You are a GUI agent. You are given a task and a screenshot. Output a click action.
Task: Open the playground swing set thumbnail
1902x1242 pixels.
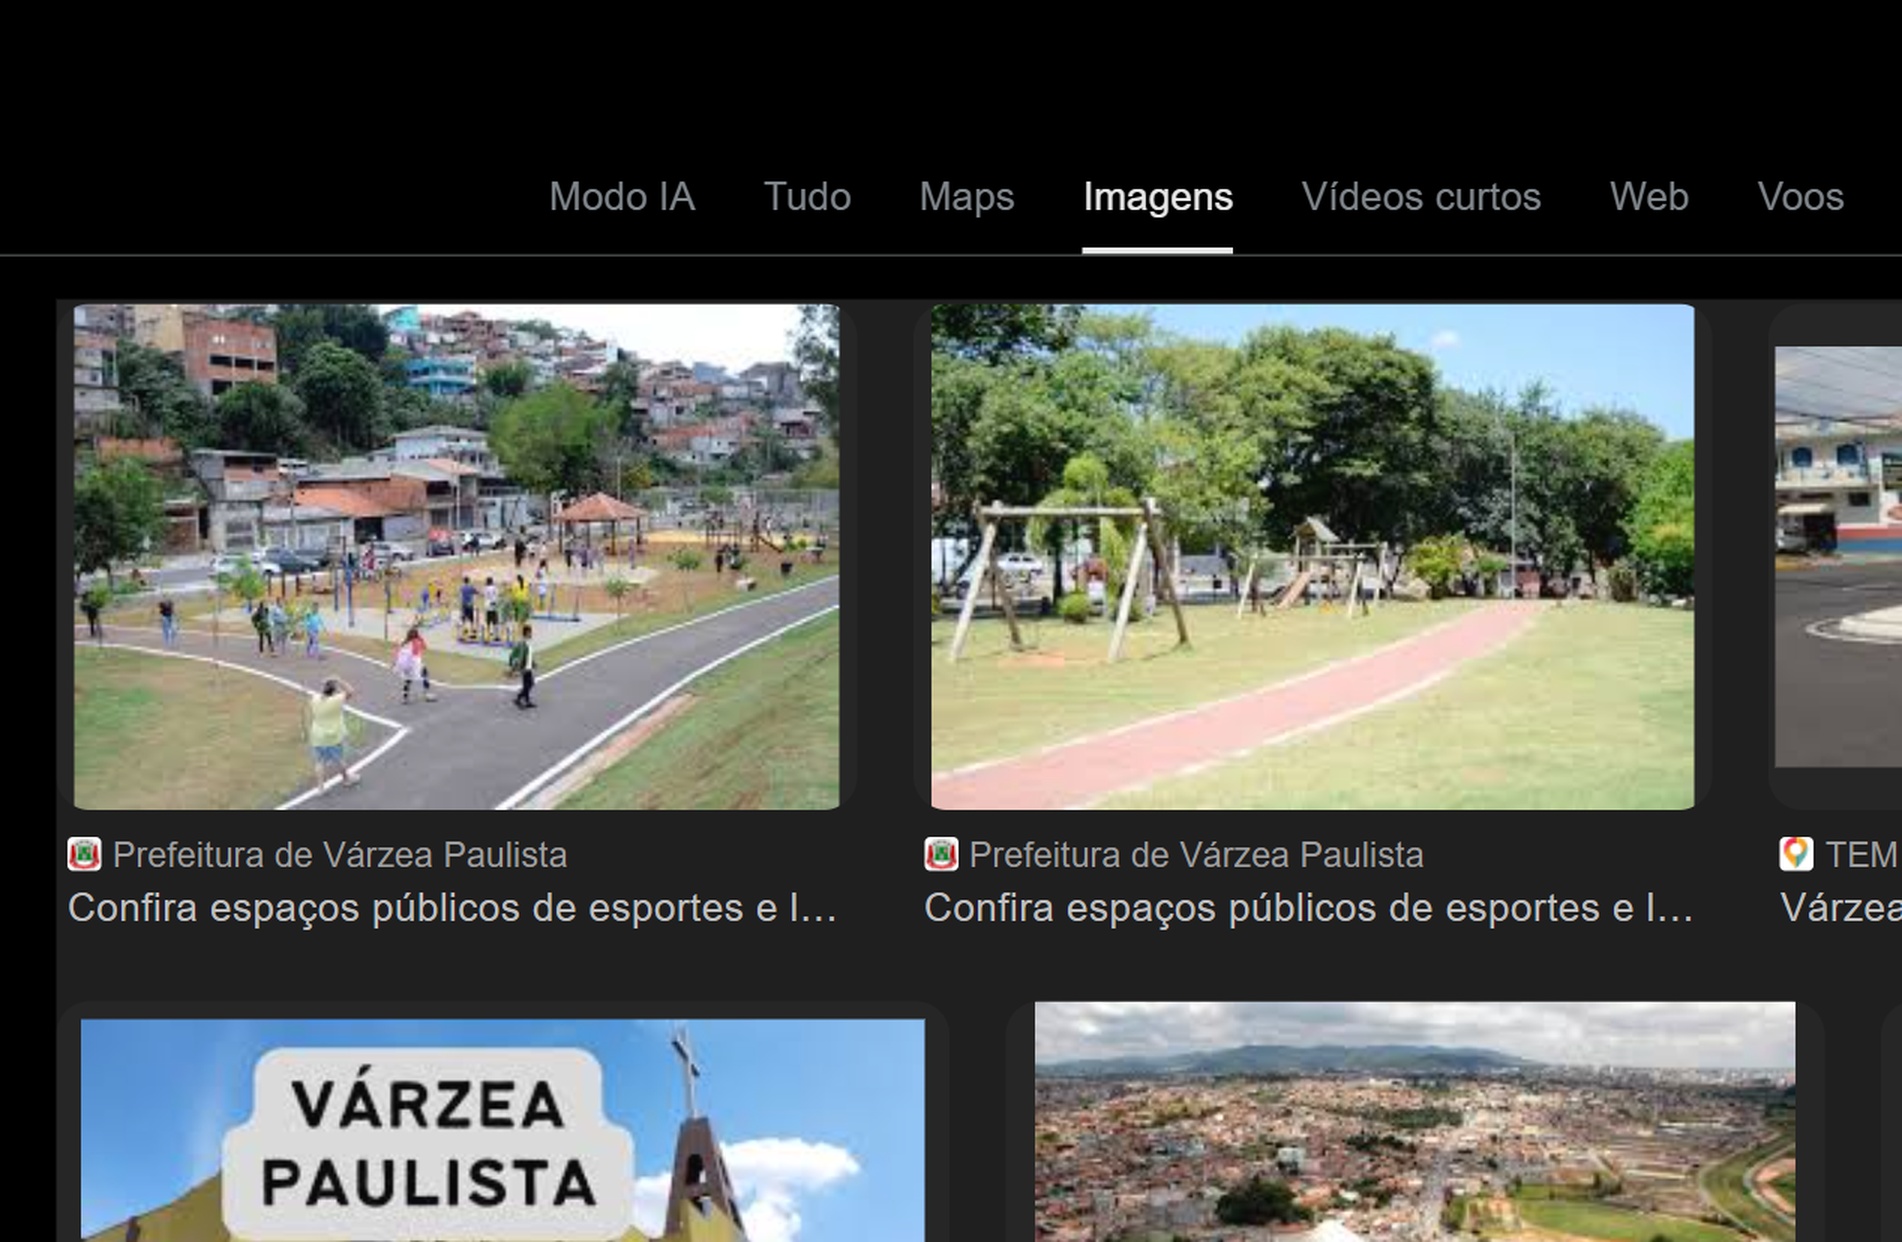point(1312,557)
